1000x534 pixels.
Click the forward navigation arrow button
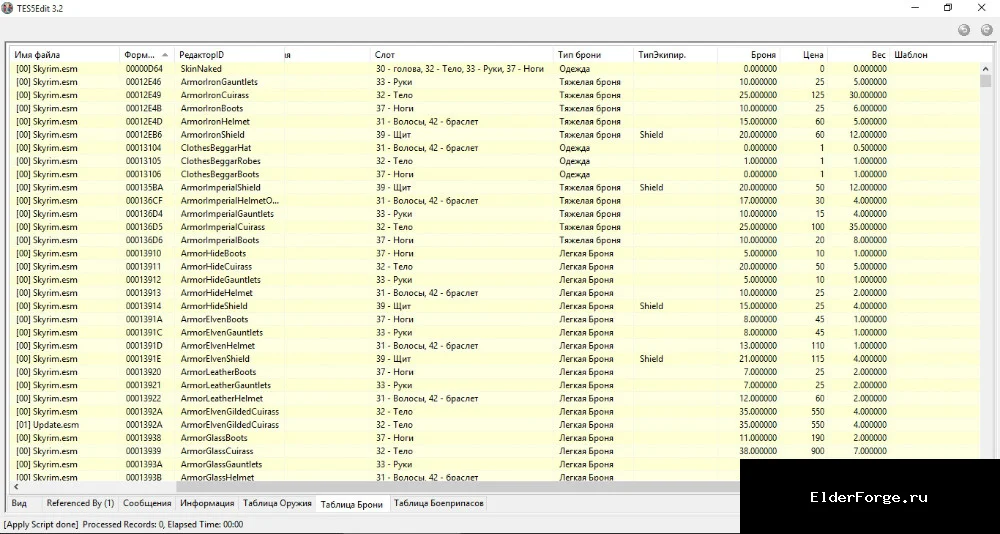point(986,30)
